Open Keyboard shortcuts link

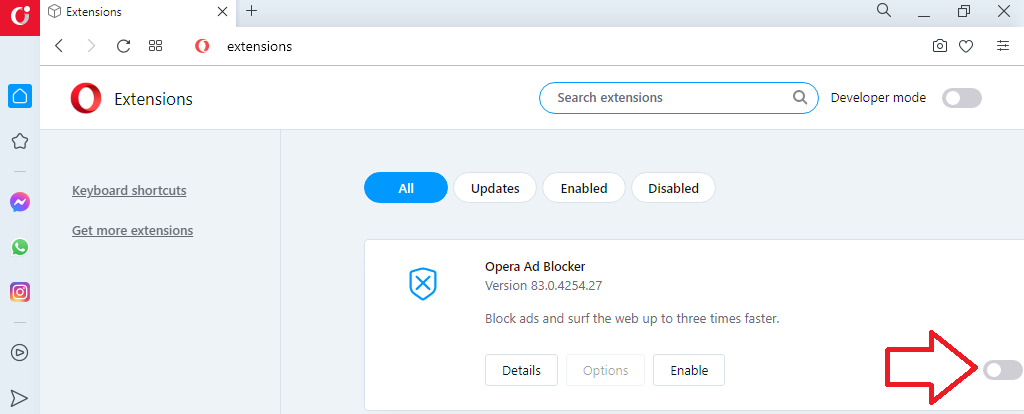point(129,191)
